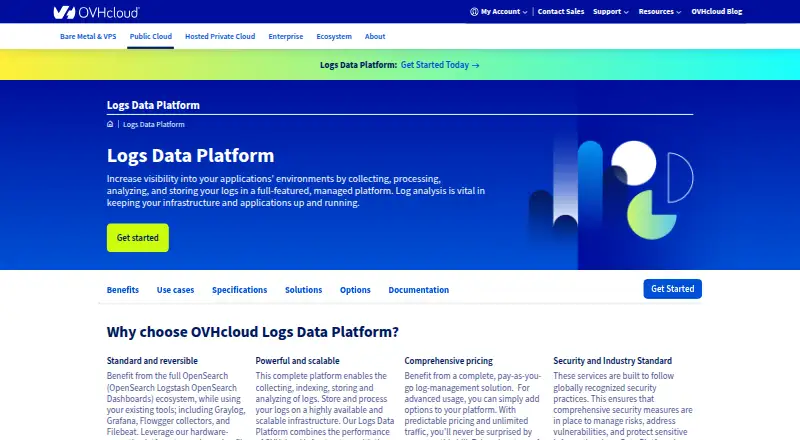
Task: Click the hero illustration graphic
Action: click(x=612, y=190)
